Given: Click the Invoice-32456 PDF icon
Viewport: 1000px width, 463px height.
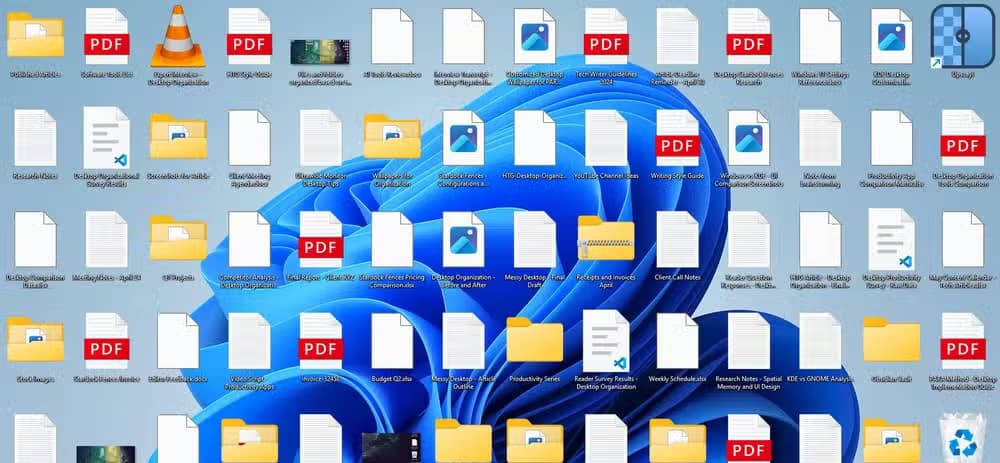Looking at the screenshot, I should click(321, 341).
